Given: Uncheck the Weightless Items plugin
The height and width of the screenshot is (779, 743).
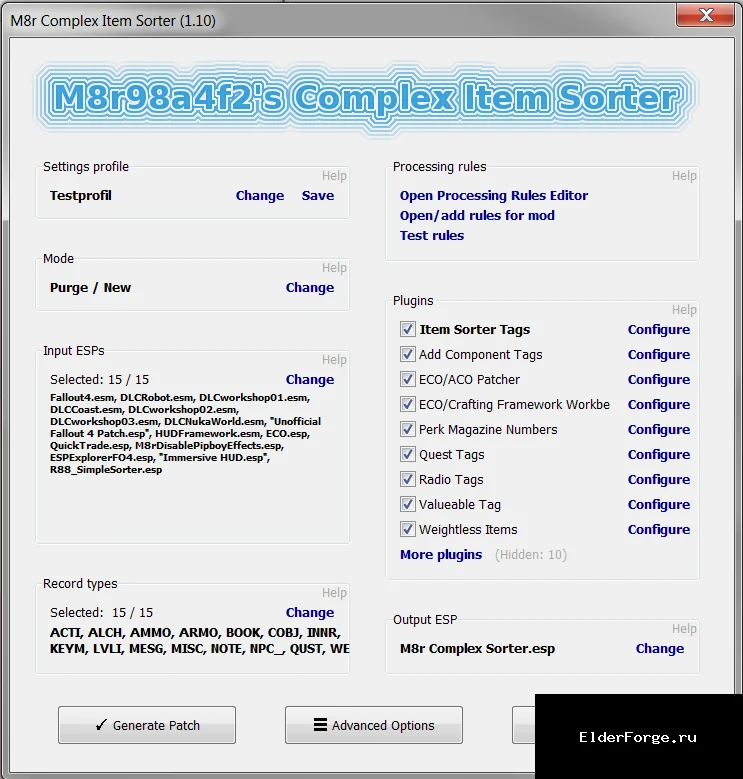Looking at the screenshot, I should 408,529.
